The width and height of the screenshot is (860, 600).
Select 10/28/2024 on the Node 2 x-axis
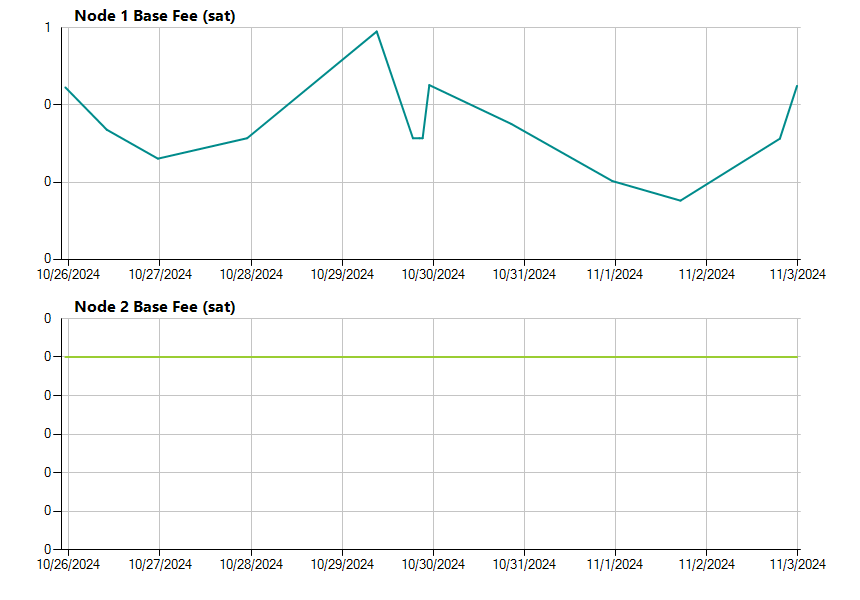(251, 565)
